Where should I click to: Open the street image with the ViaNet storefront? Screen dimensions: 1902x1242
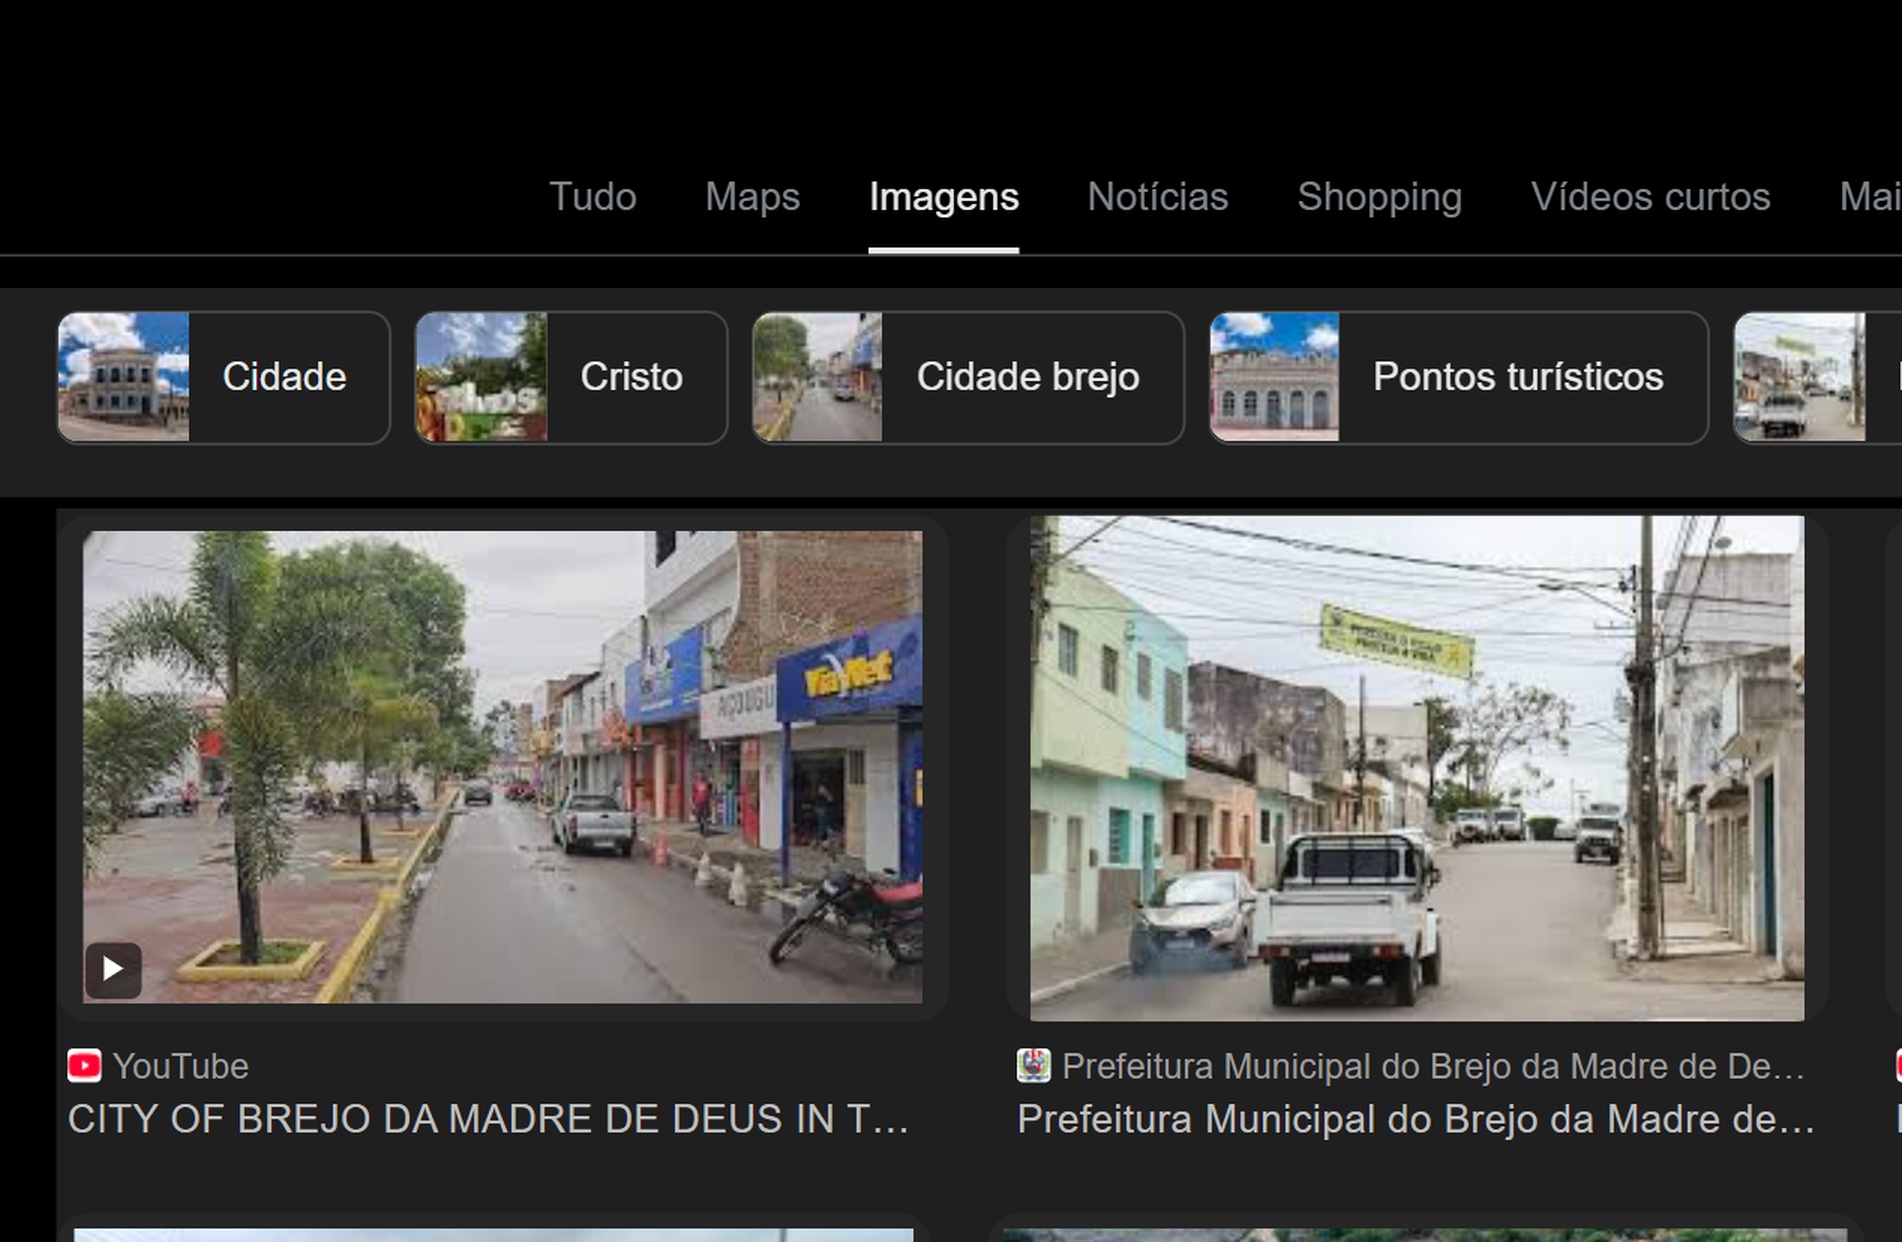(x=502, y=766)
